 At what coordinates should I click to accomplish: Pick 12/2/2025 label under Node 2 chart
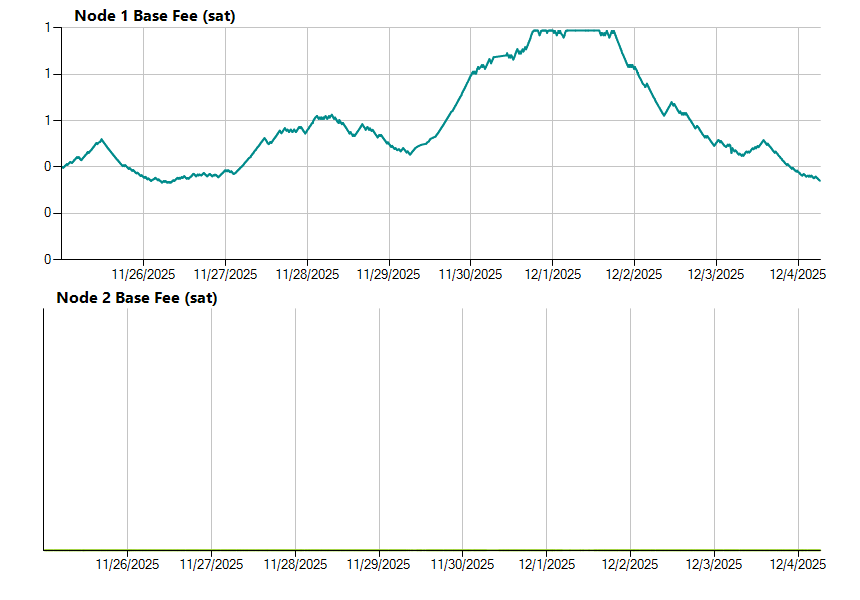click(630, 564)
